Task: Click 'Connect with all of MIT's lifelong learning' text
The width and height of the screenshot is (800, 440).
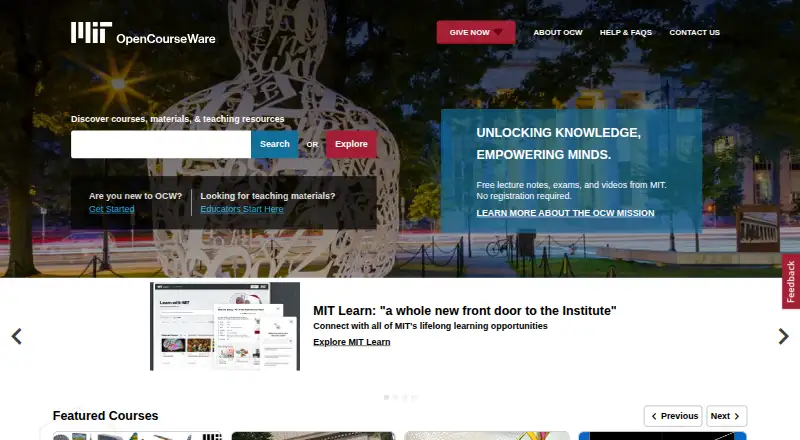Action: coord(430,326)
